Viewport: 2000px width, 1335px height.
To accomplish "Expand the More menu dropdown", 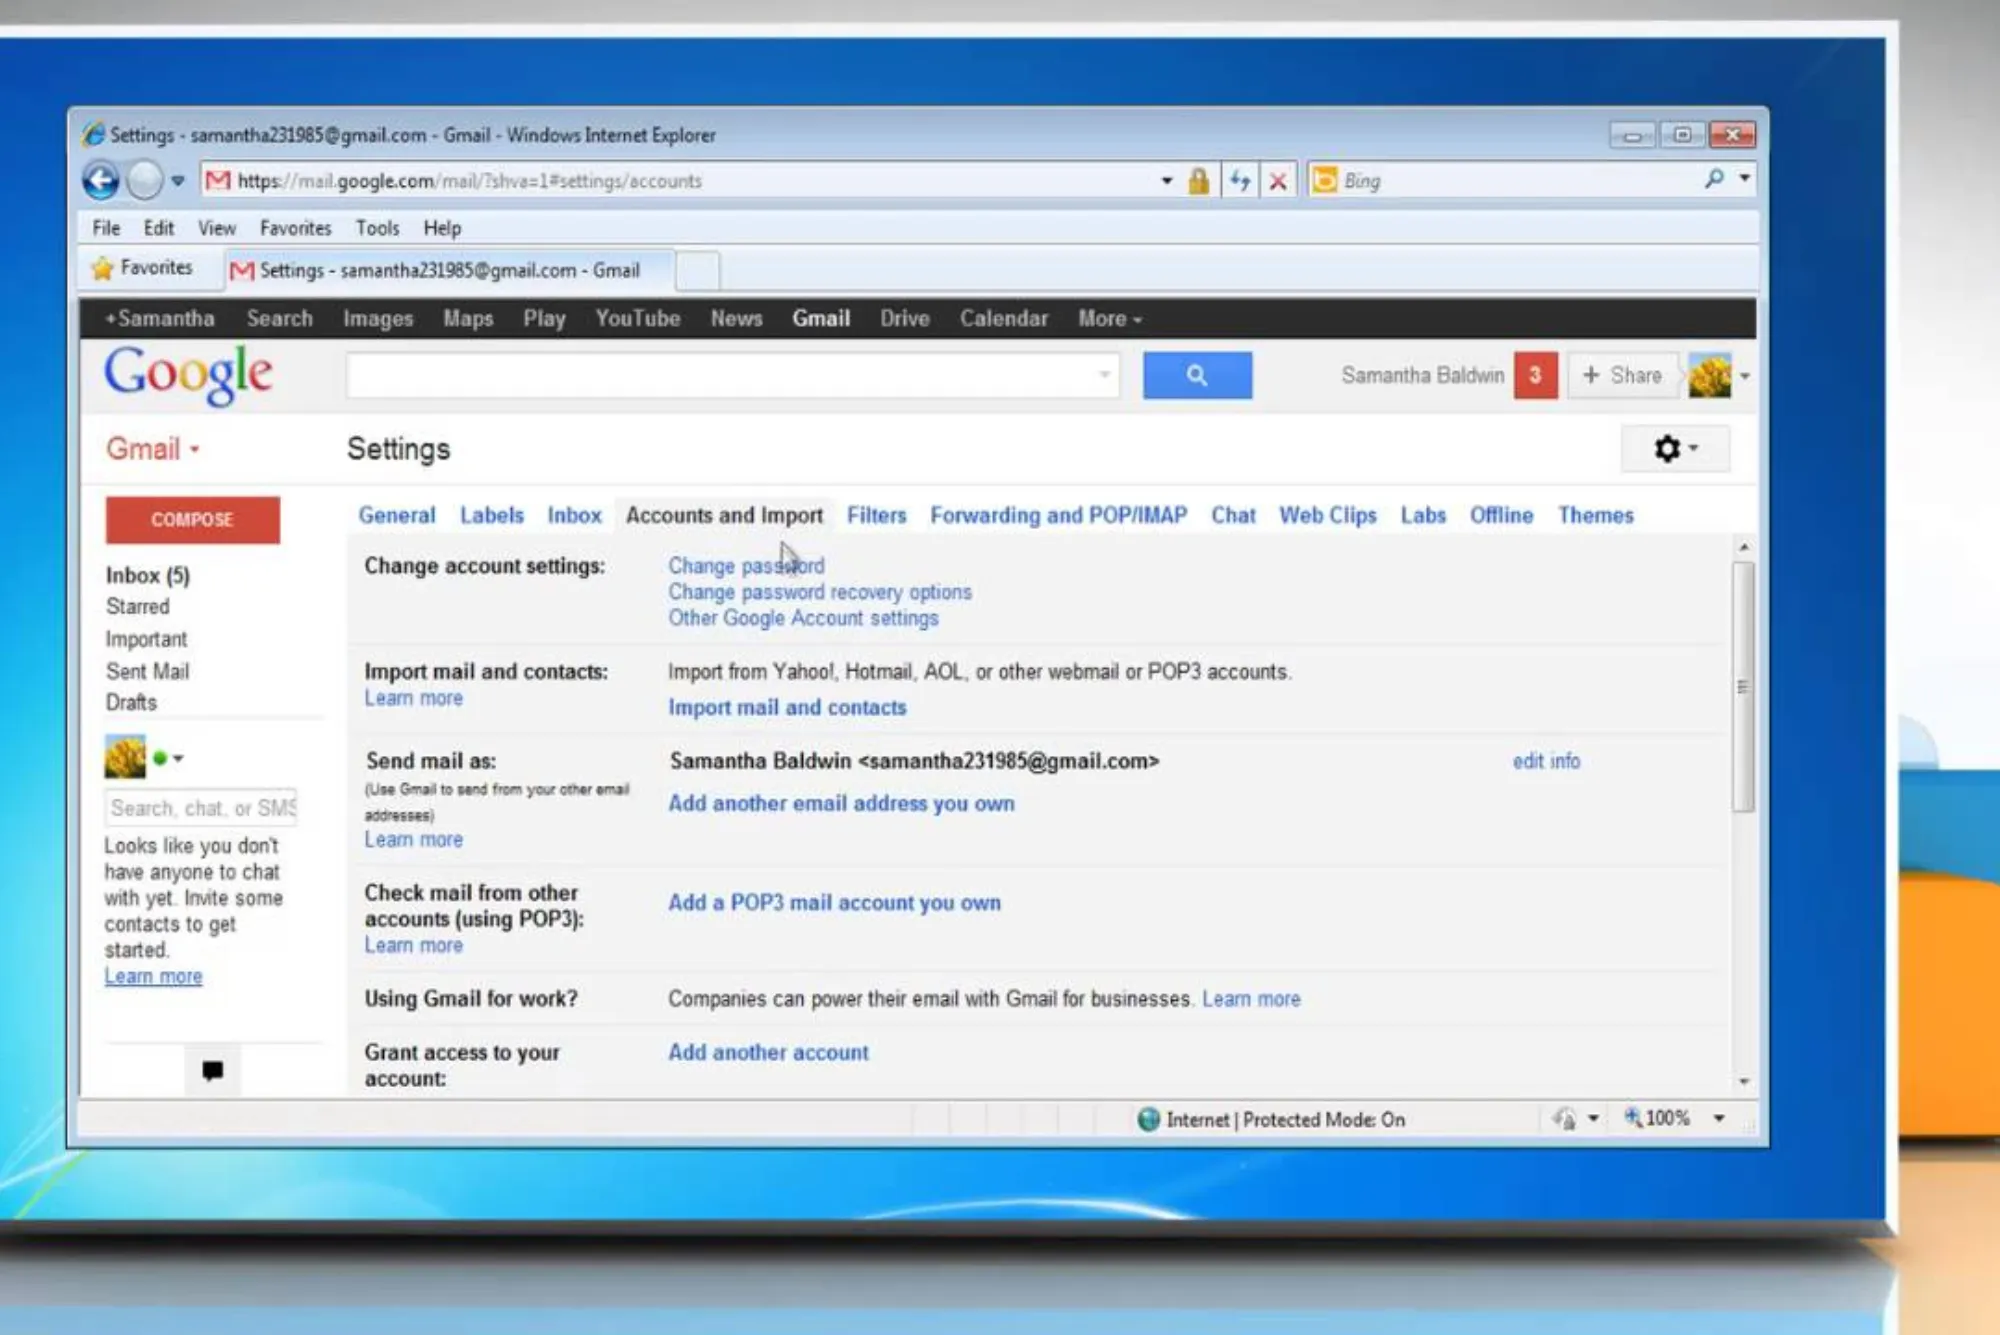I will pyautogui.click(x=1109, y=317).
